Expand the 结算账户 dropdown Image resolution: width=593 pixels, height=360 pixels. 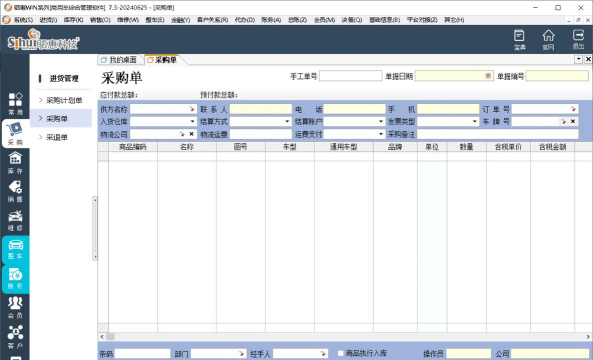(x=381, y=121)
